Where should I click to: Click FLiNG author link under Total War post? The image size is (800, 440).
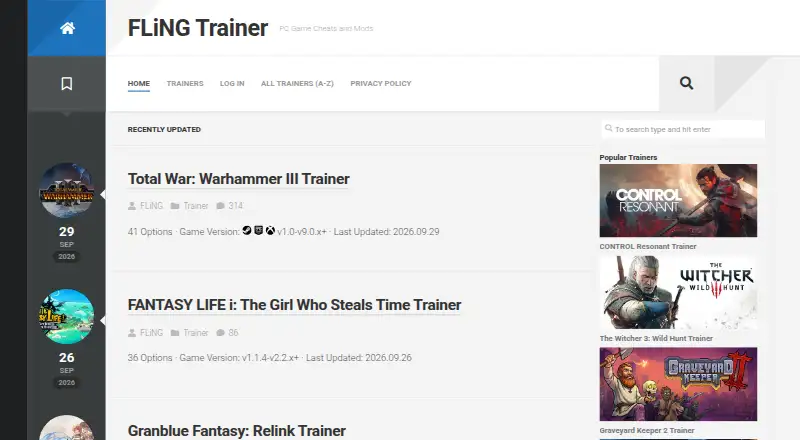[x=152, y=206]
